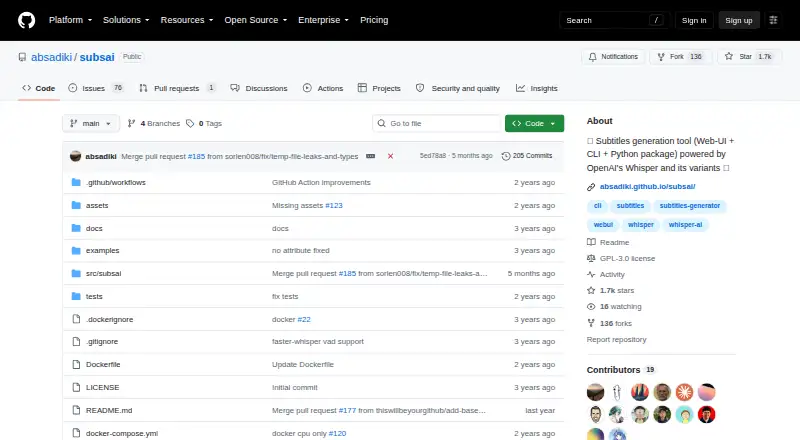Click the Sign up button

739,20
